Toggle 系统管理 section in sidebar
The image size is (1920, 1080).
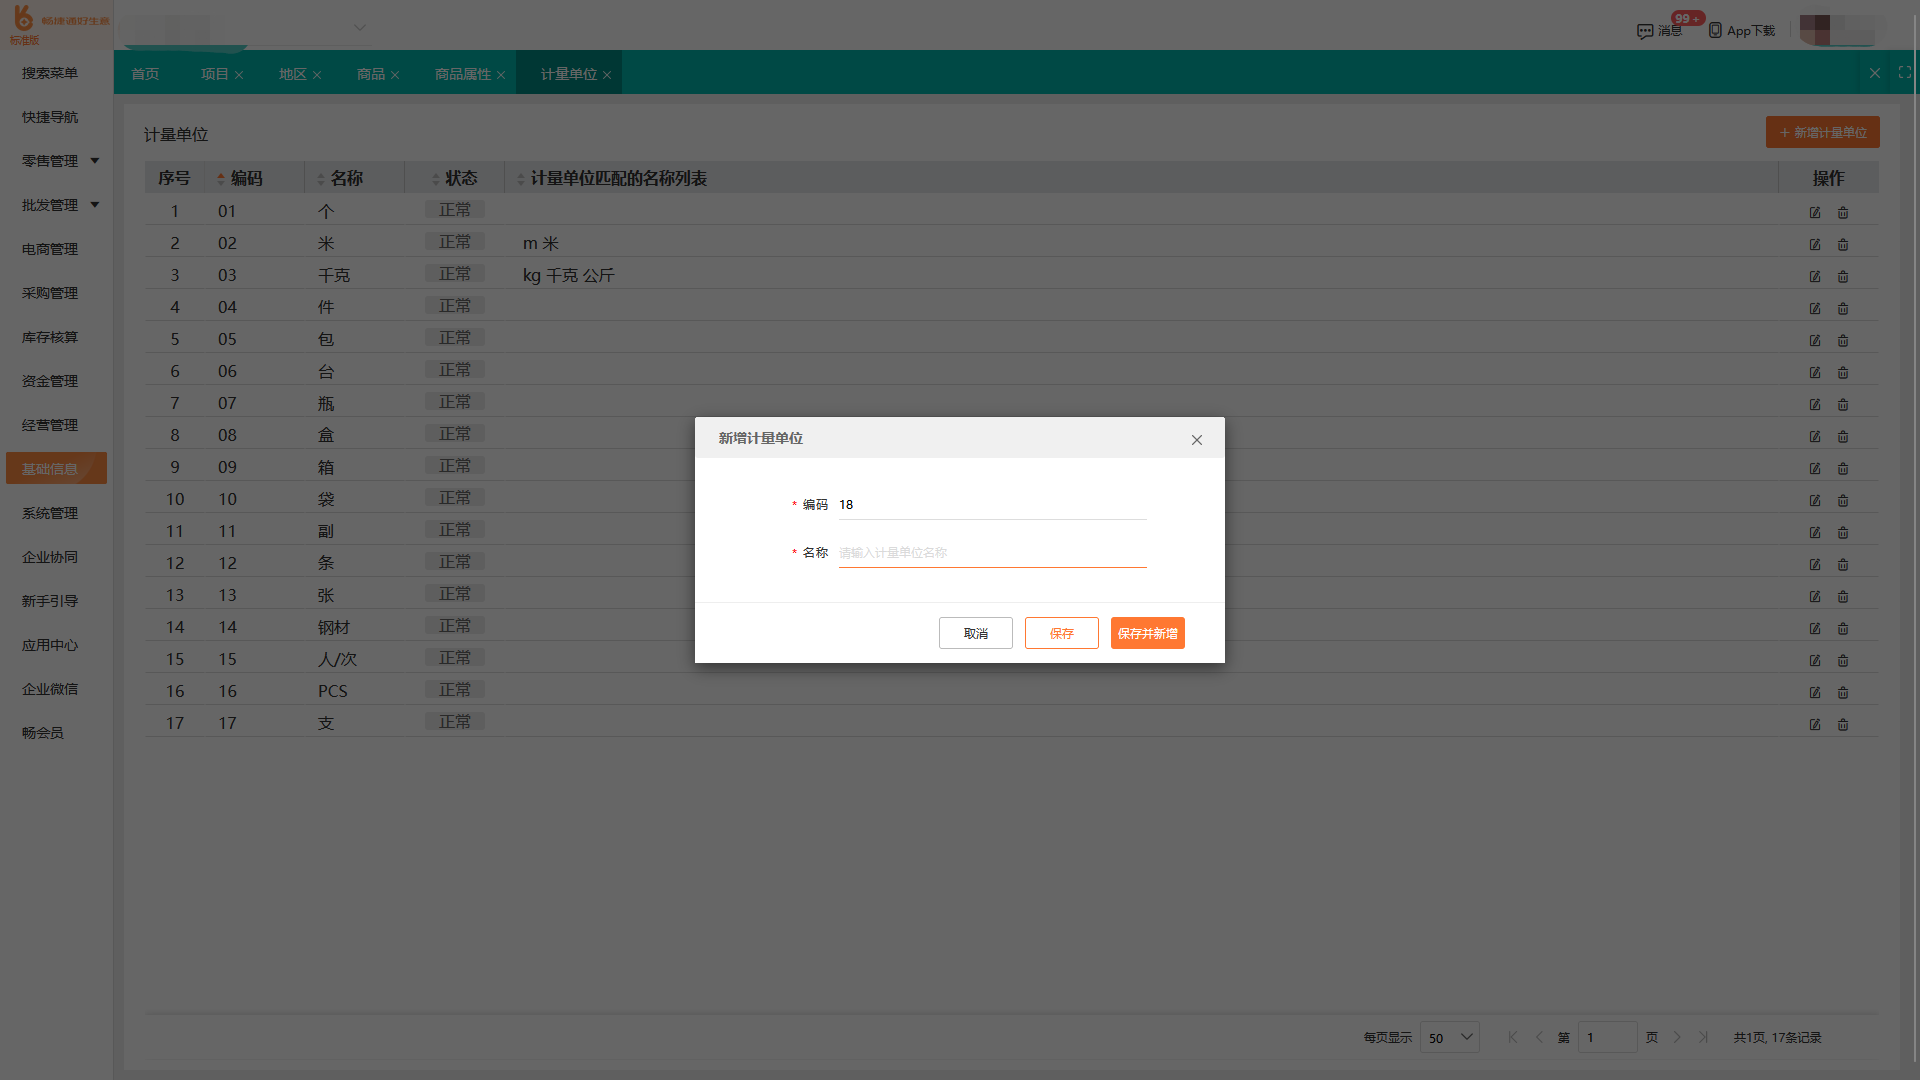(53, 513)
